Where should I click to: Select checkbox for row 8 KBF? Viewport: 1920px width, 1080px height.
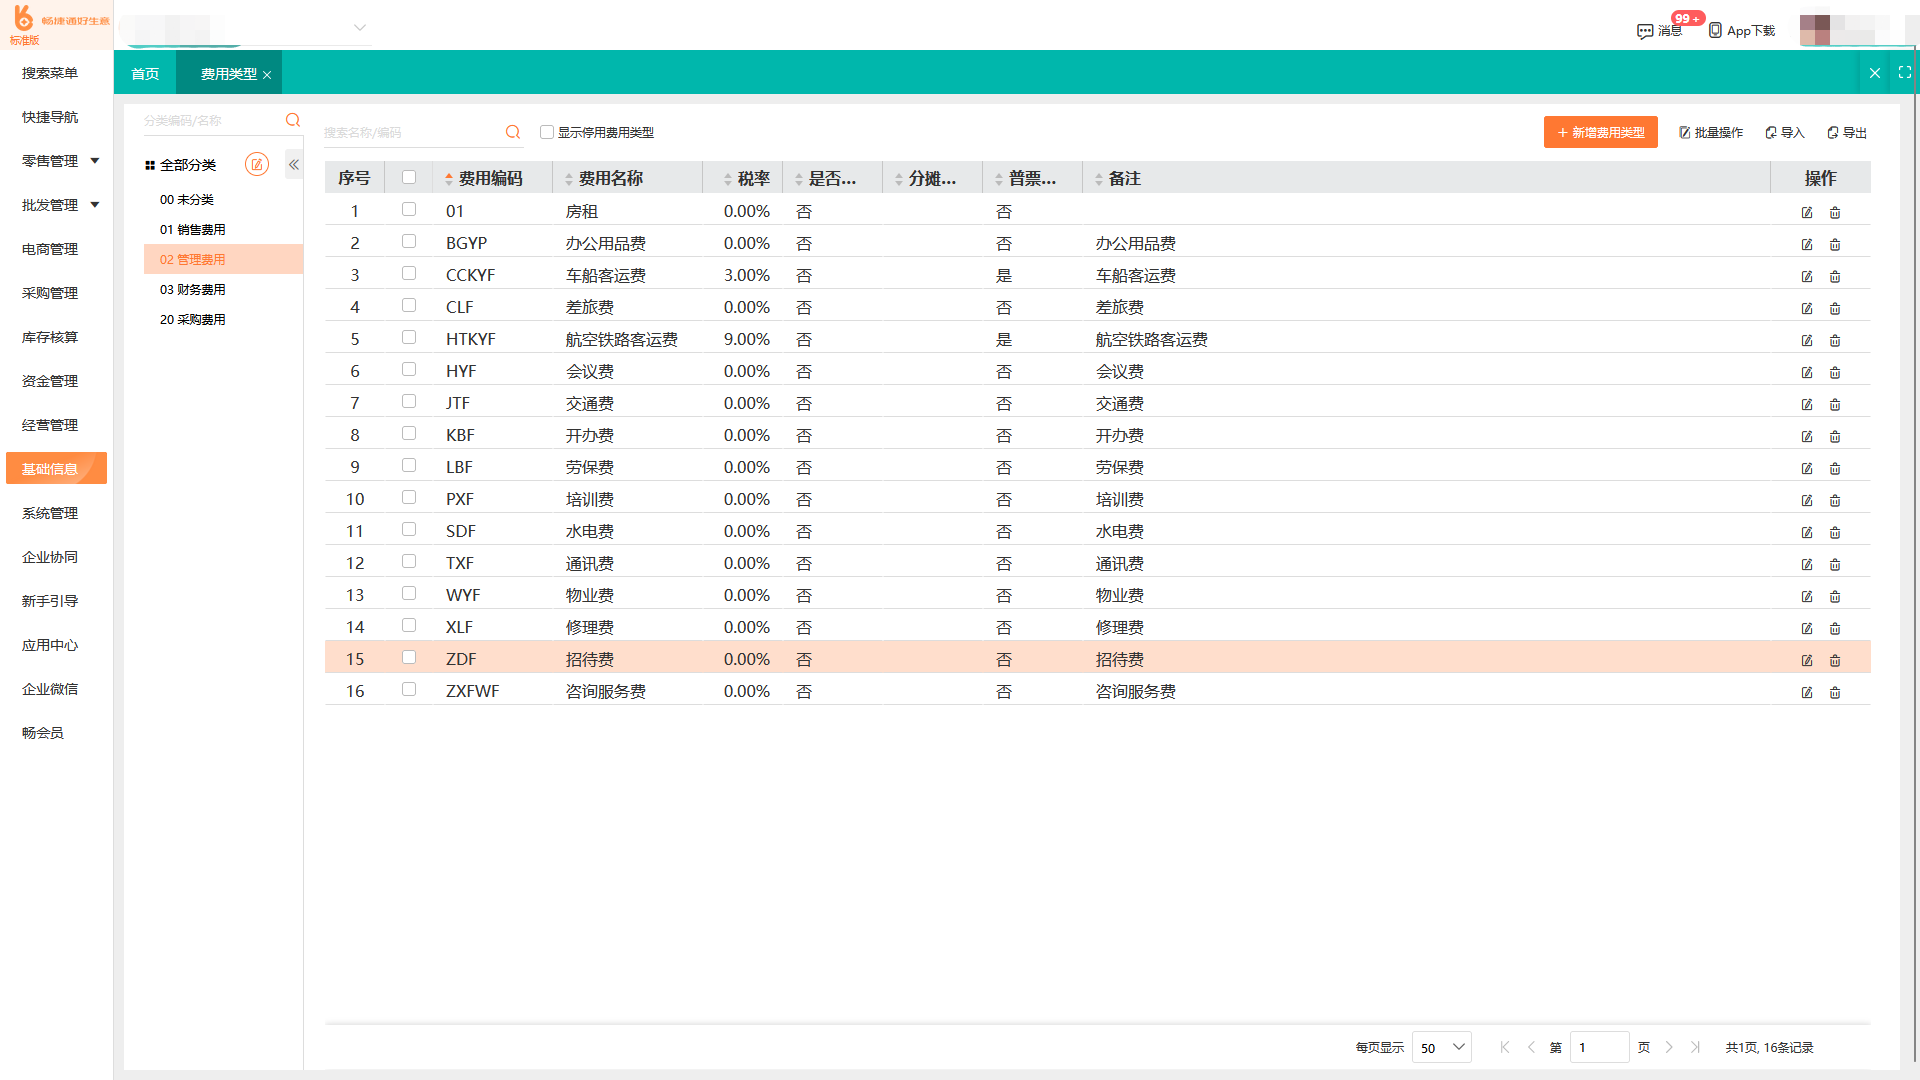[x=409, y=434]
